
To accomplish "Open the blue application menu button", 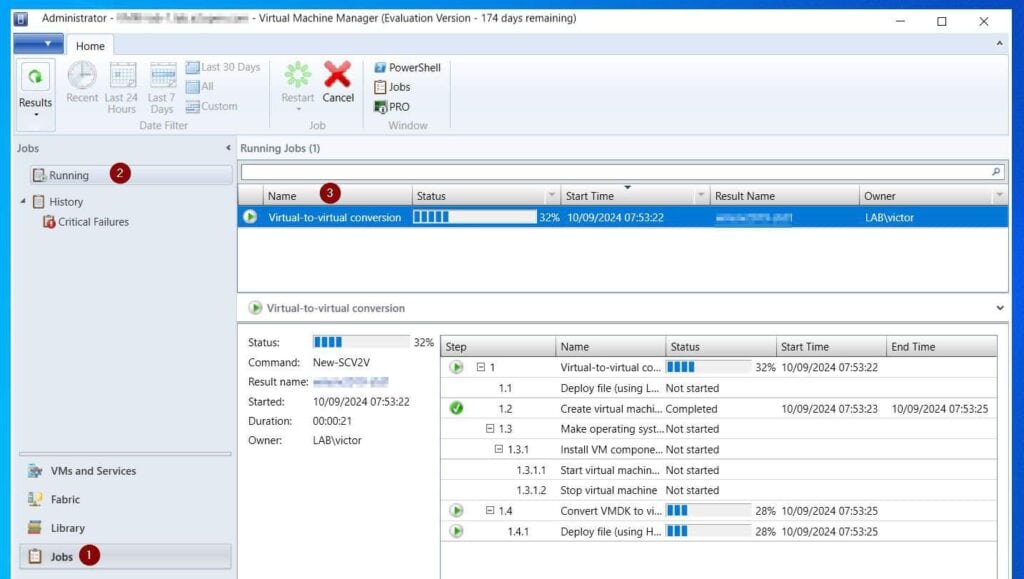I will pos(38,44).
